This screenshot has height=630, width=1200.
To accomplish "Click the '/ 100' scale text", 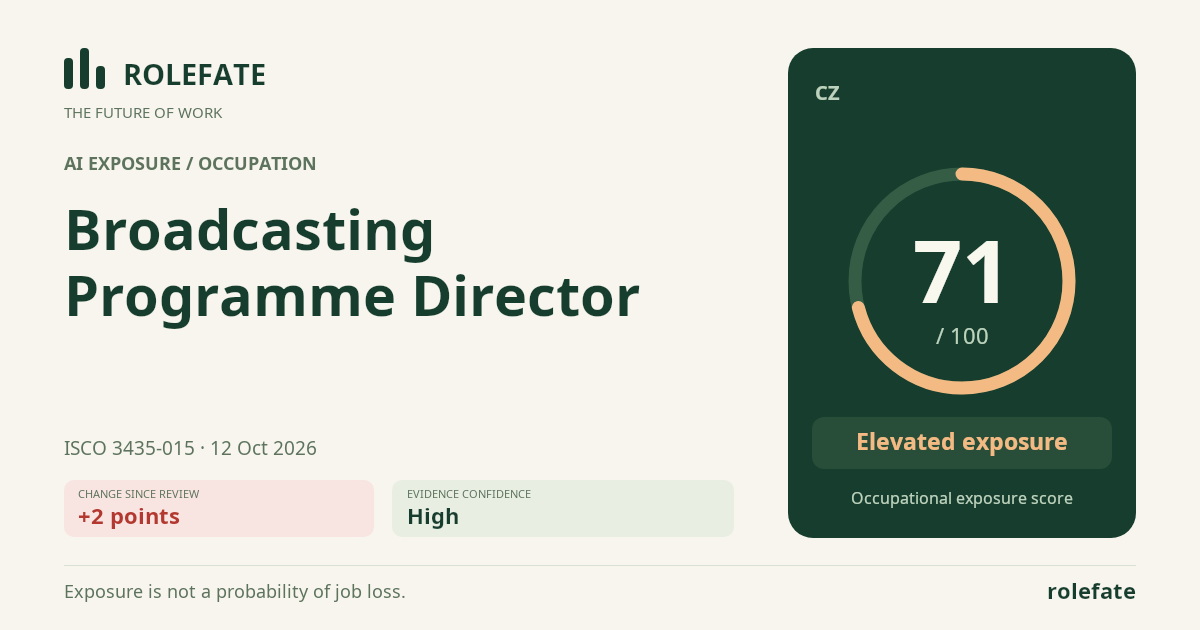I will 962,336.
